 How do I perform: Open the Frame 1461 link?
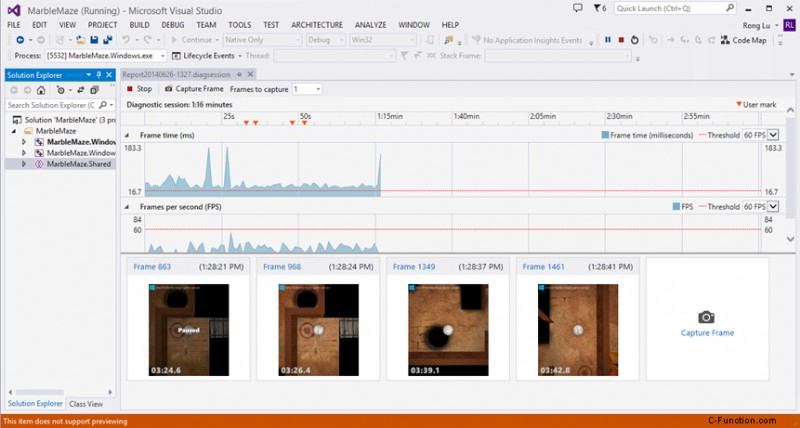click(541, 267)
